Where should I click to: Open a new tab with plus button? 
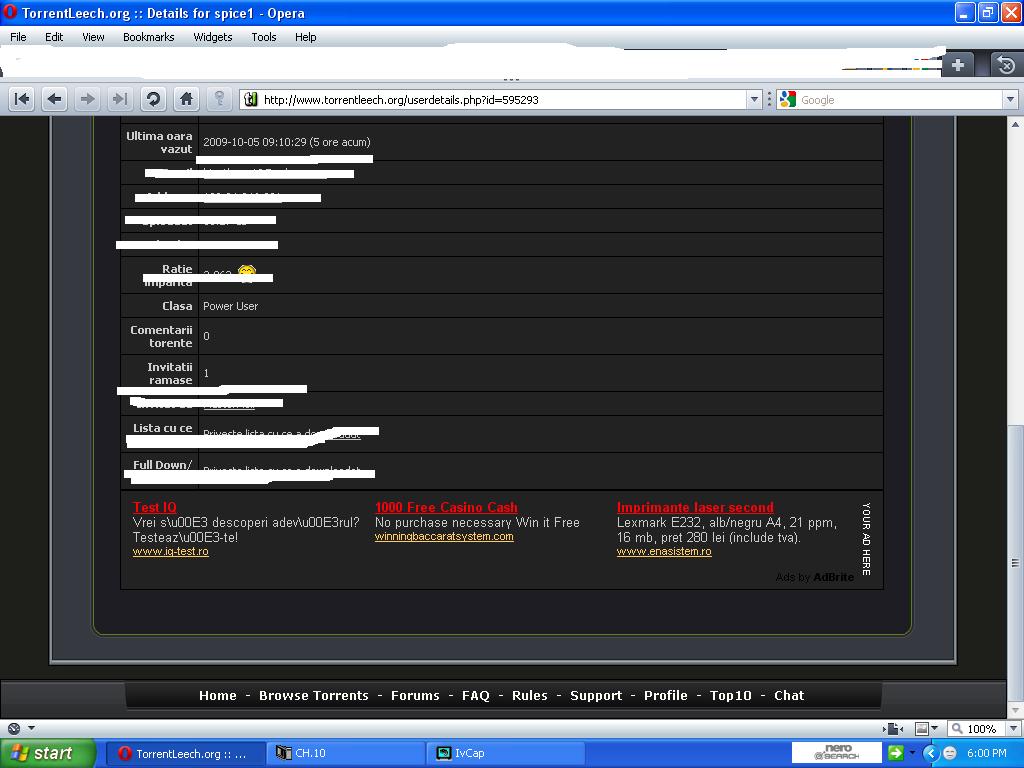click(958, 65)
